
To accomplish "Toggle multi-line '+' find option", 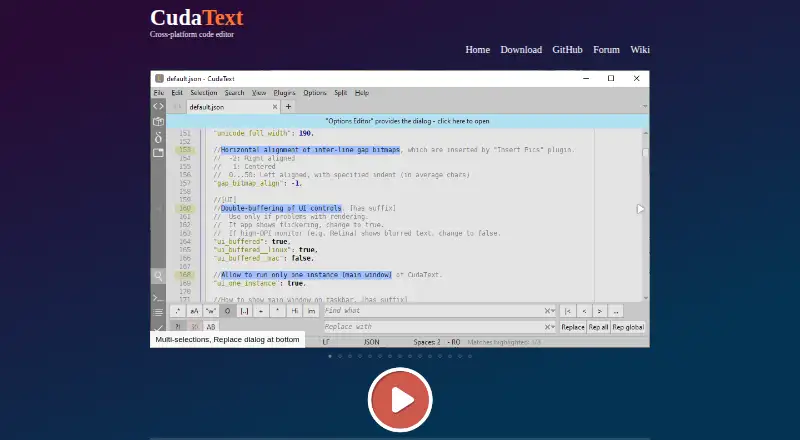I will pos(261,311).
